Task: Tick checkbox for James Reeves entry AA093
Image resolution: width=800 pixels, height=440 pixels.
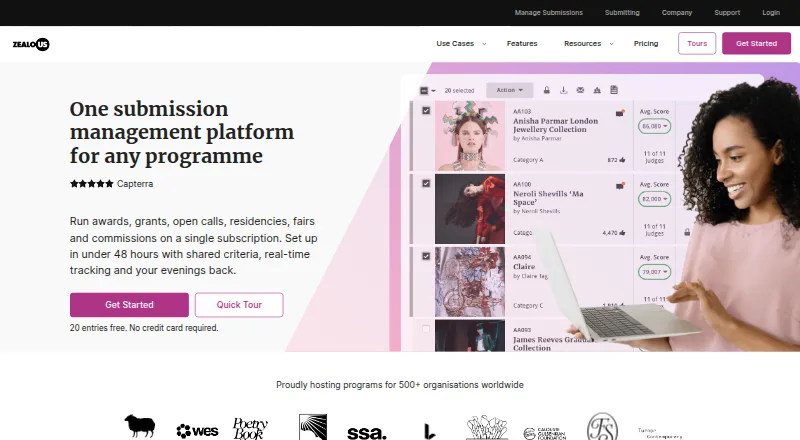Action: tap(426, 329)
